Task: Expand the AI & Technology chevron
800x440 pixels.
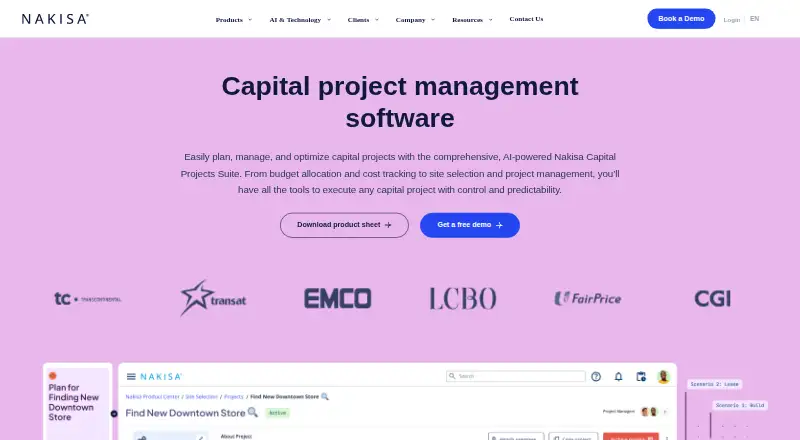Action: pyautogui.click(x=329, y=20)
